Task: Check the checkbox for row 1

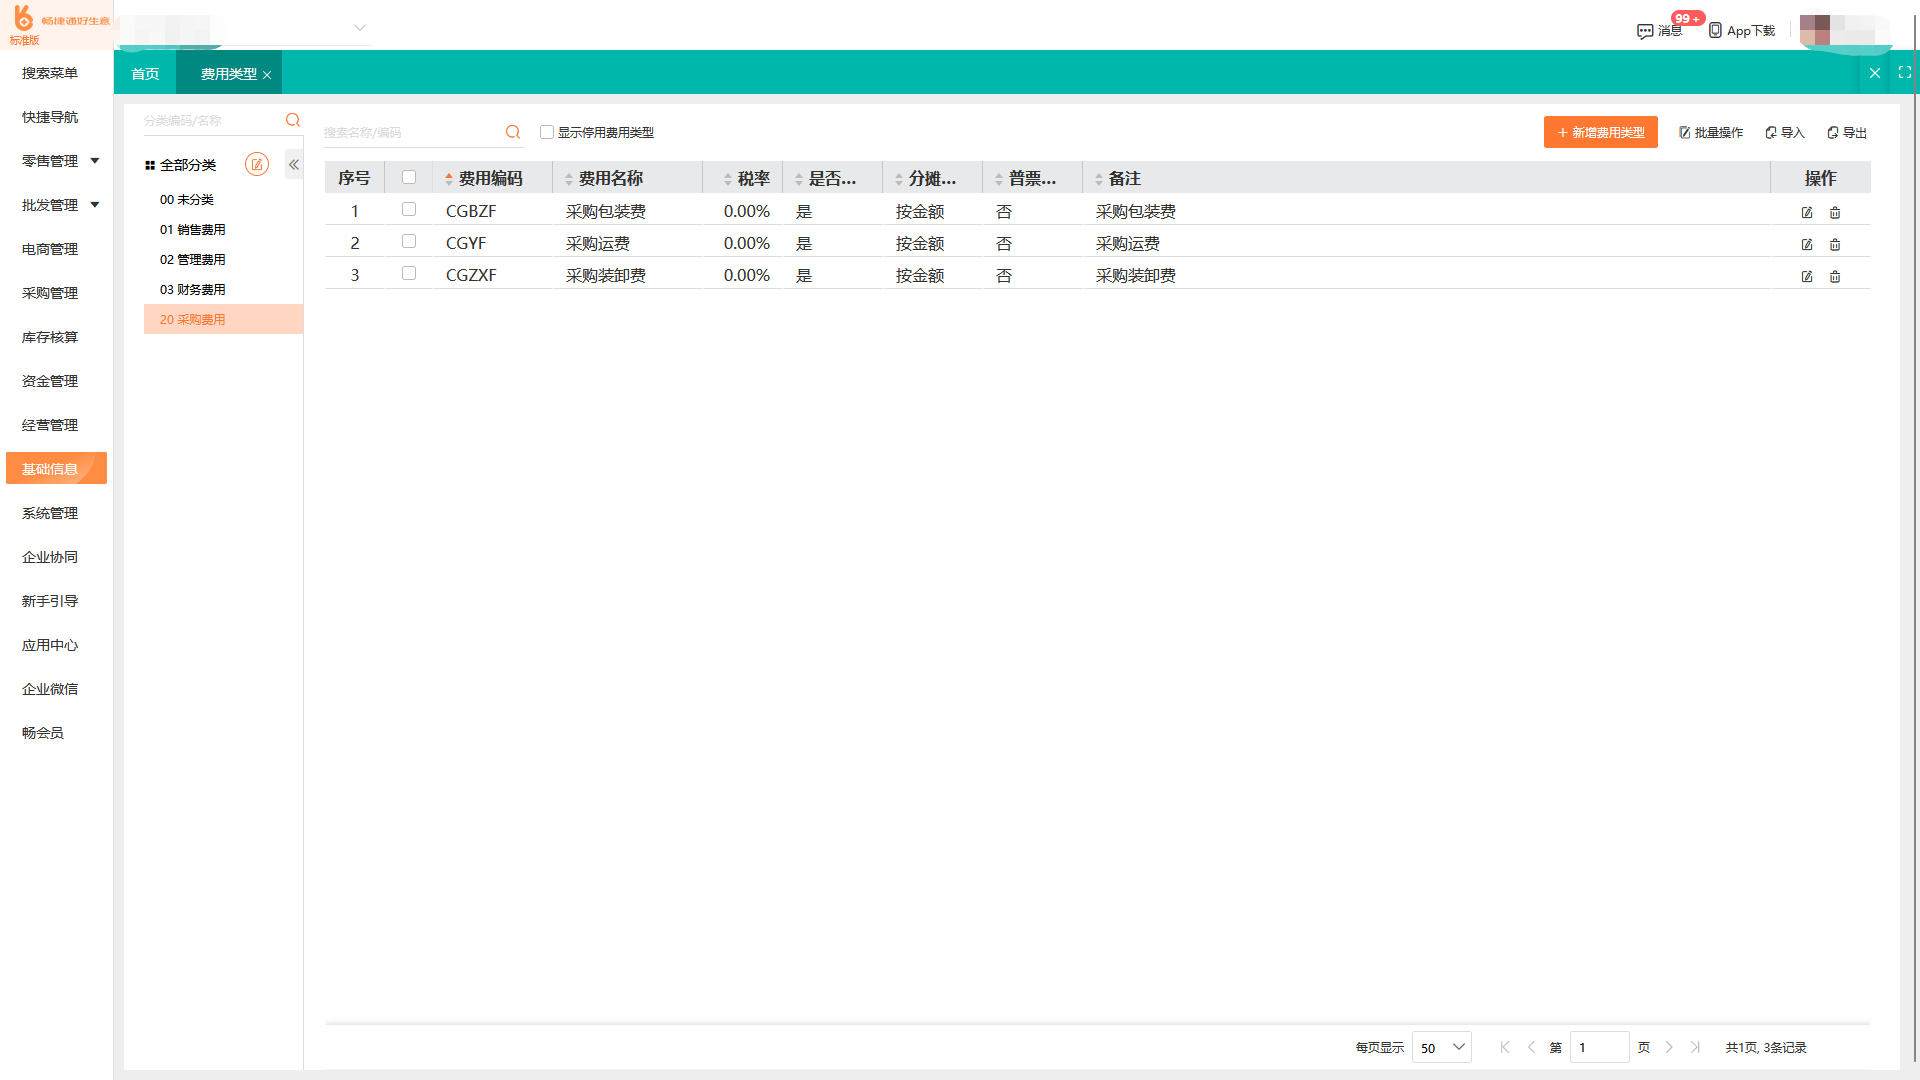Action: (x=409, y=208)
